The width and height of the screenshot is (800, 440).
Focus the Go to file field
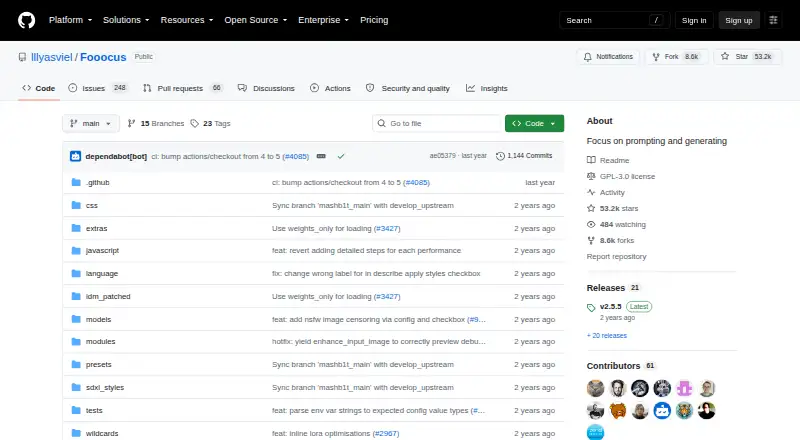[437, 124]
